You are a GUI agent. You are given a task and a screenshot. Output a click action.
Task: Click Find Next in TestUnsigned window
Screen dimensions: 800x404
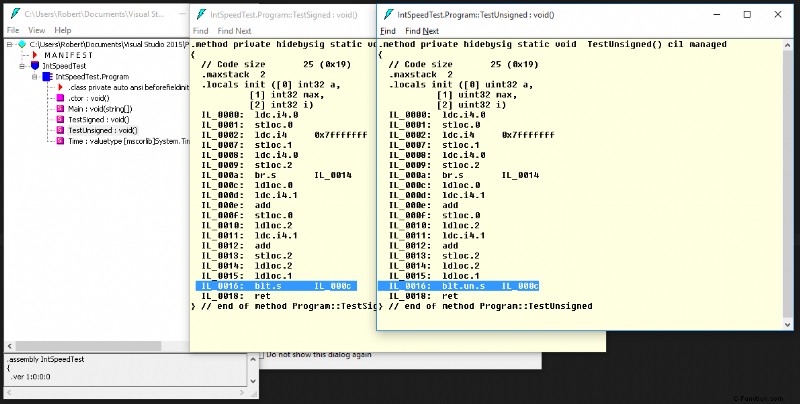pos(421,31)
